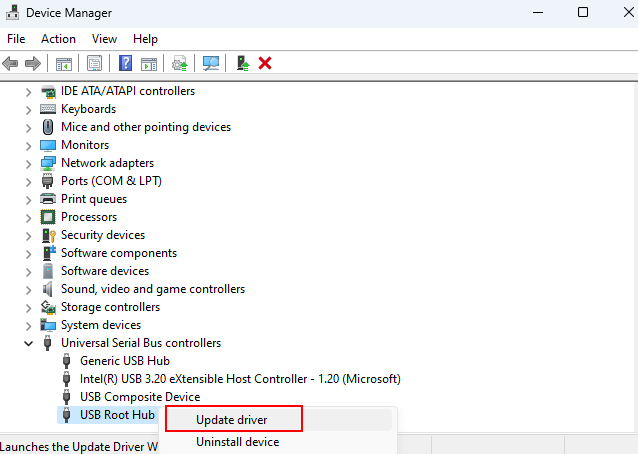Expand the System devices chevron
This screenshot has width=638, height=454.
click(28, 326)
